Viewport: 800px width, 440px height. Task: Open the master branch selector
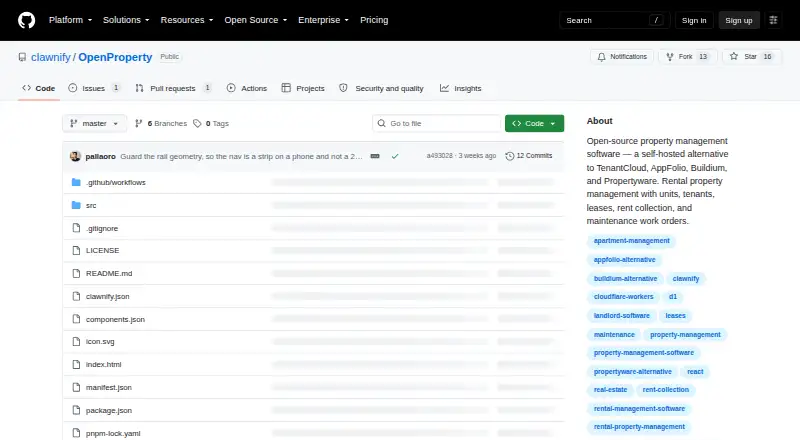[x=94, y=124]
